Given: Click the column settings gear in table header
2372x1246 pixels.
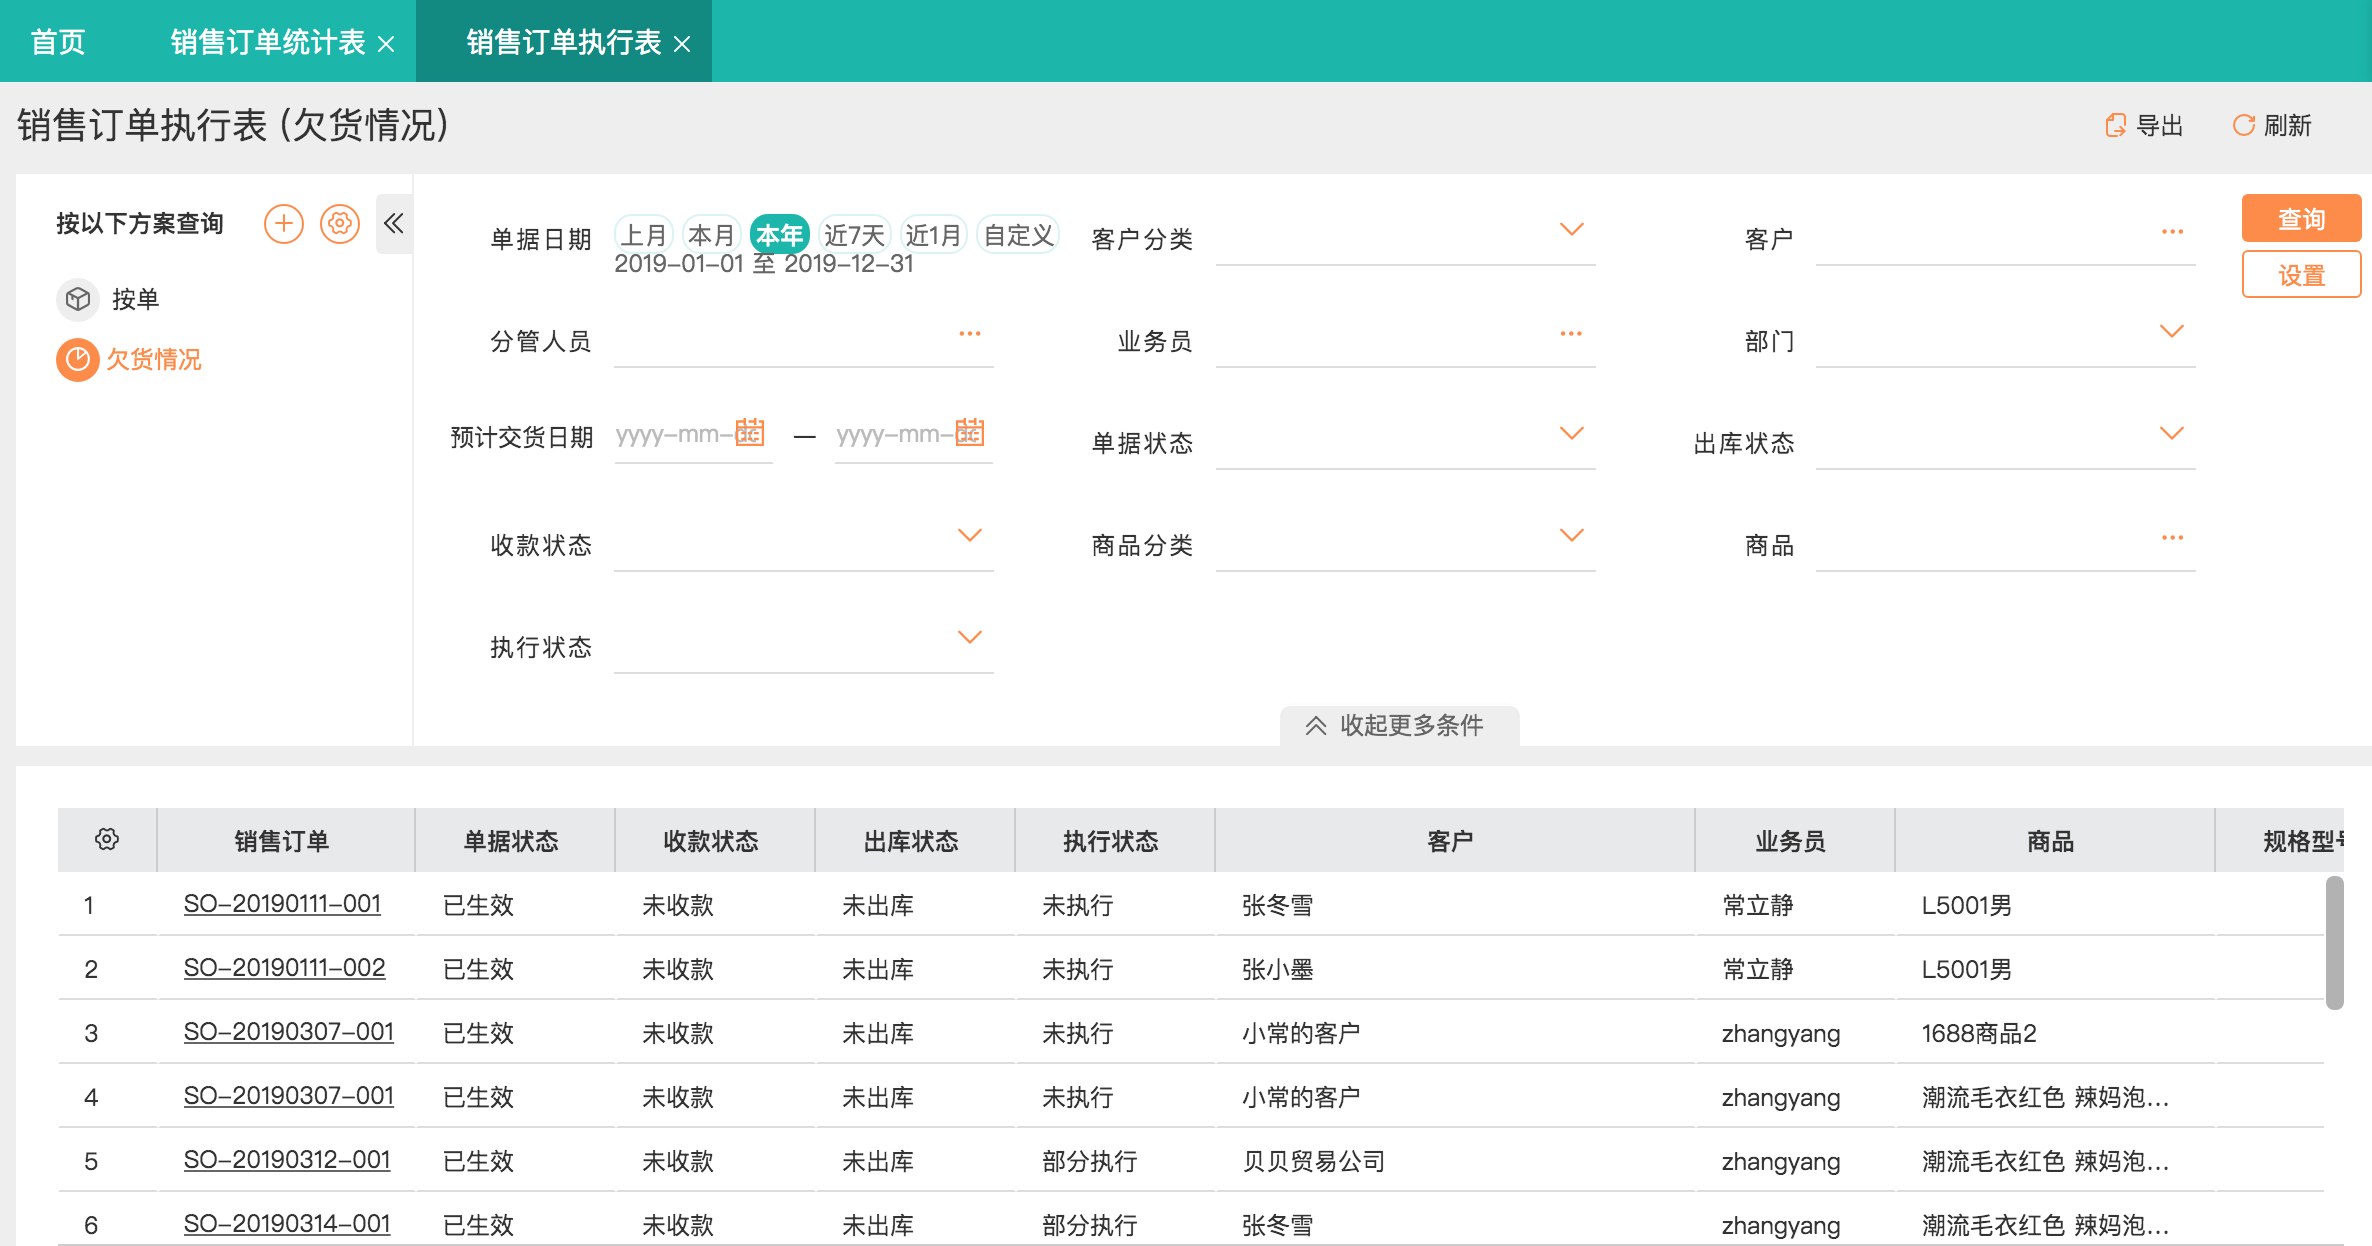Looking at the screenshot, I should (x=107, y=838).
